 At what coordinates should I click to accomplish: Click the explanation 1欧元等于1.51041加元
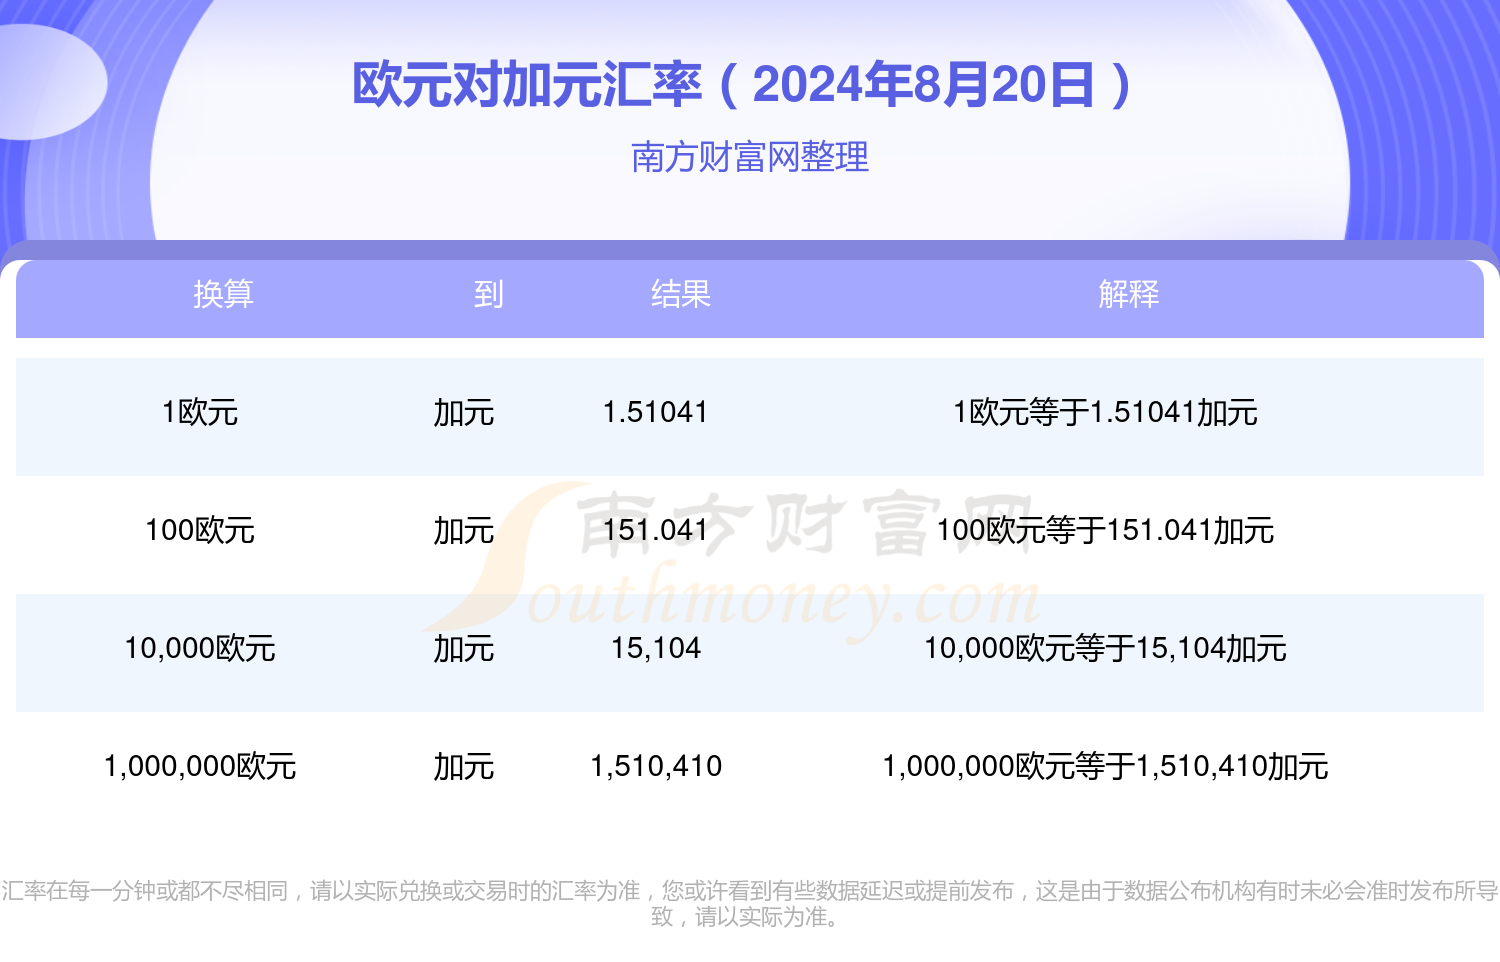tap(1105, 413)
